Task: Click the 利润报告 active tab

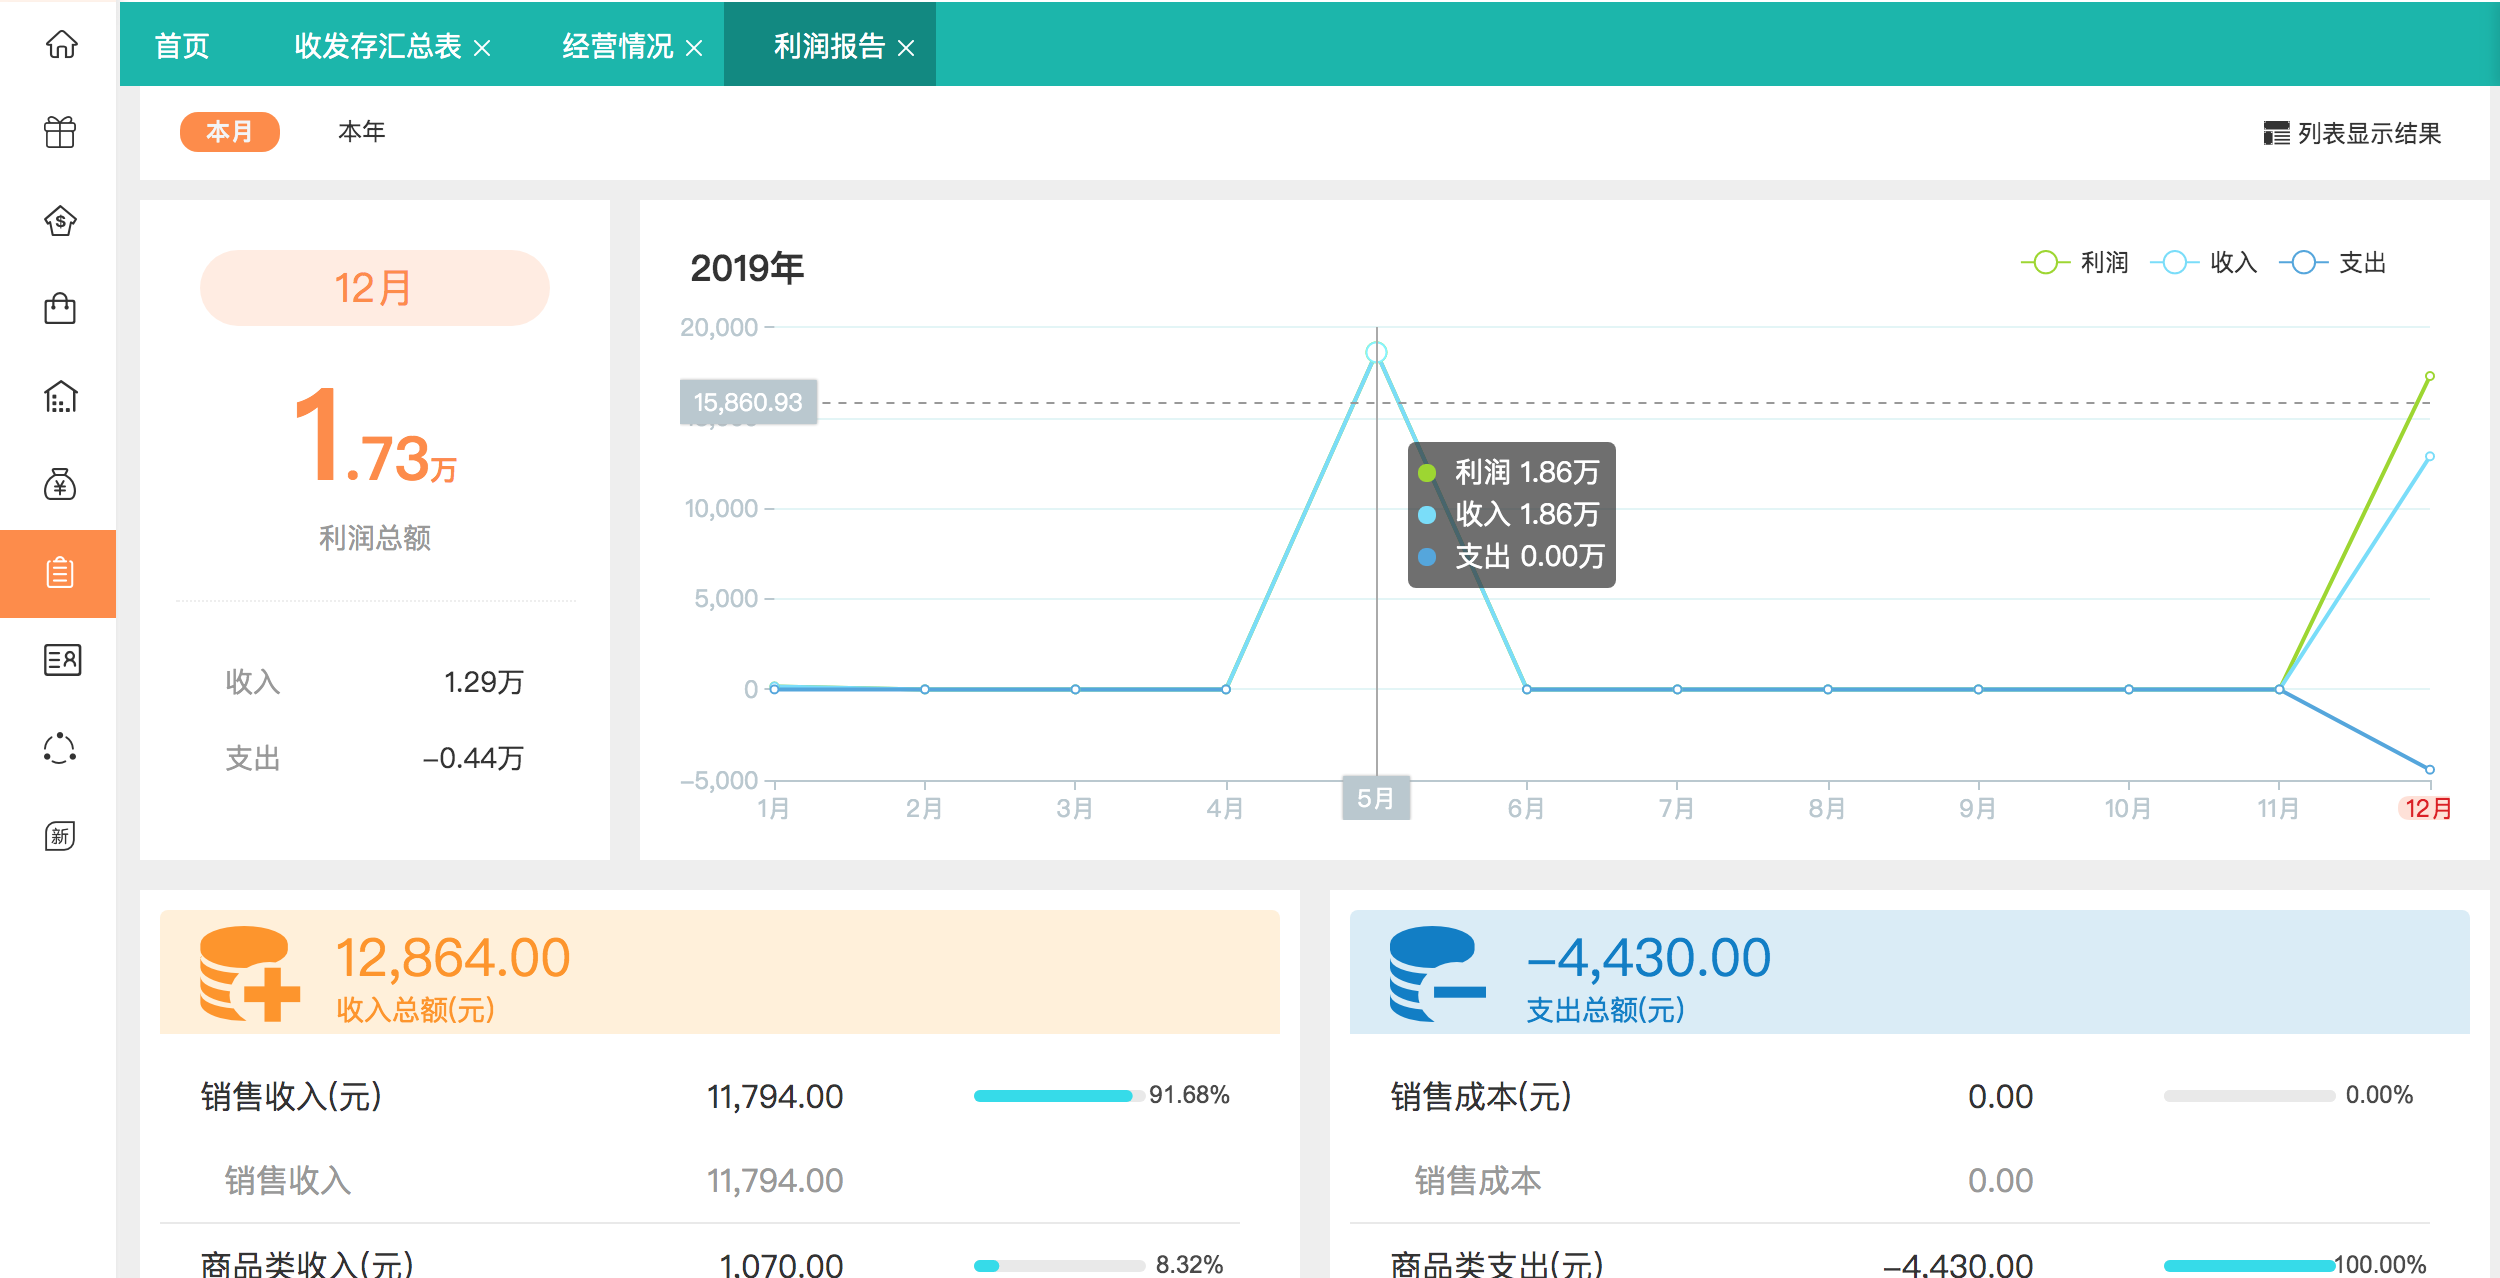Action: click(x=821, y=46)
